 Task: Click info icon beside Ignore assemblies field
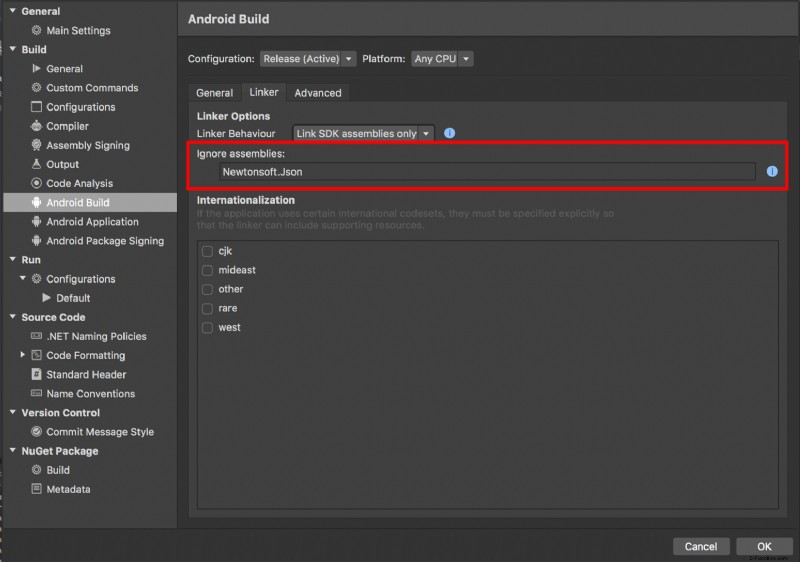pyautogui.click(x=772, y=172)
